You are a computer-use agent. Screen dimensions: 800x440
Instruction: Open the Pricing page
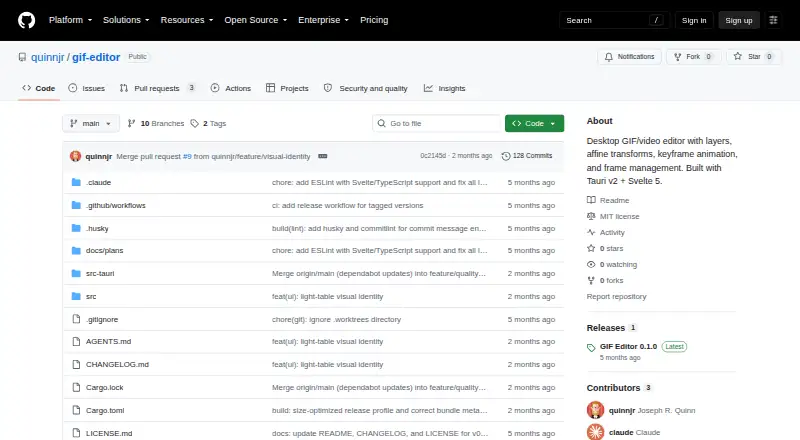click(x=374, y=20)
